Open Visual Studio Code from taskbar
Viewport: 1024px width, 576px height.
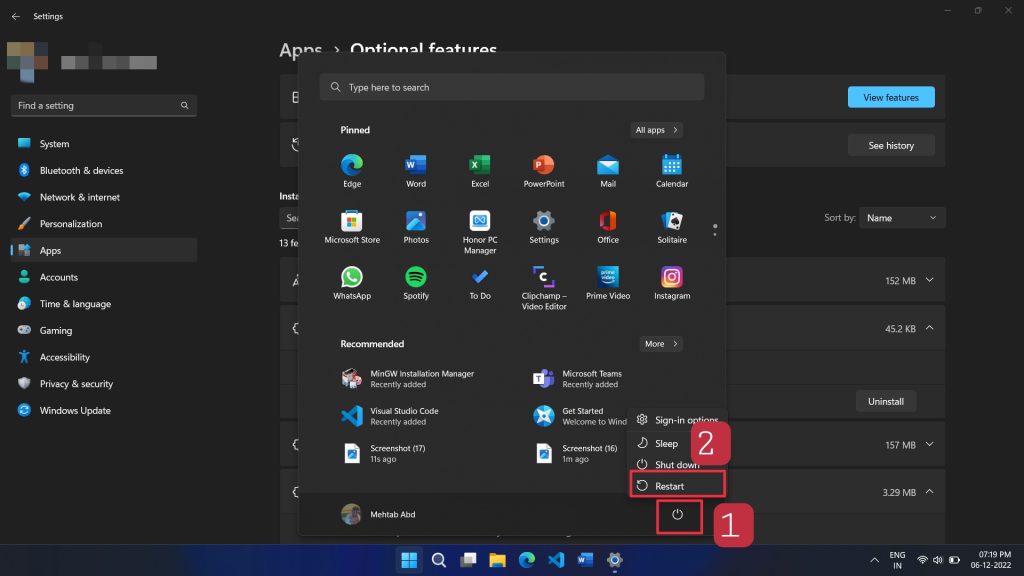(556, 560)
